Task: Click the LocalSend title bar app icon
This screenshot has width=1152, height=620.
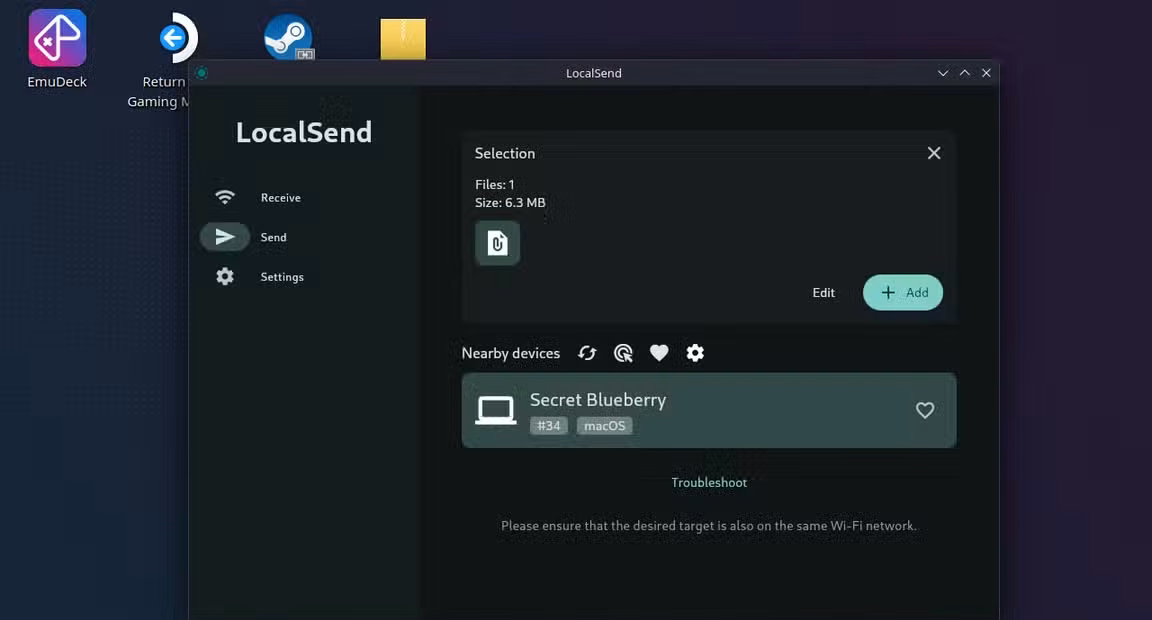Action: 201,73
